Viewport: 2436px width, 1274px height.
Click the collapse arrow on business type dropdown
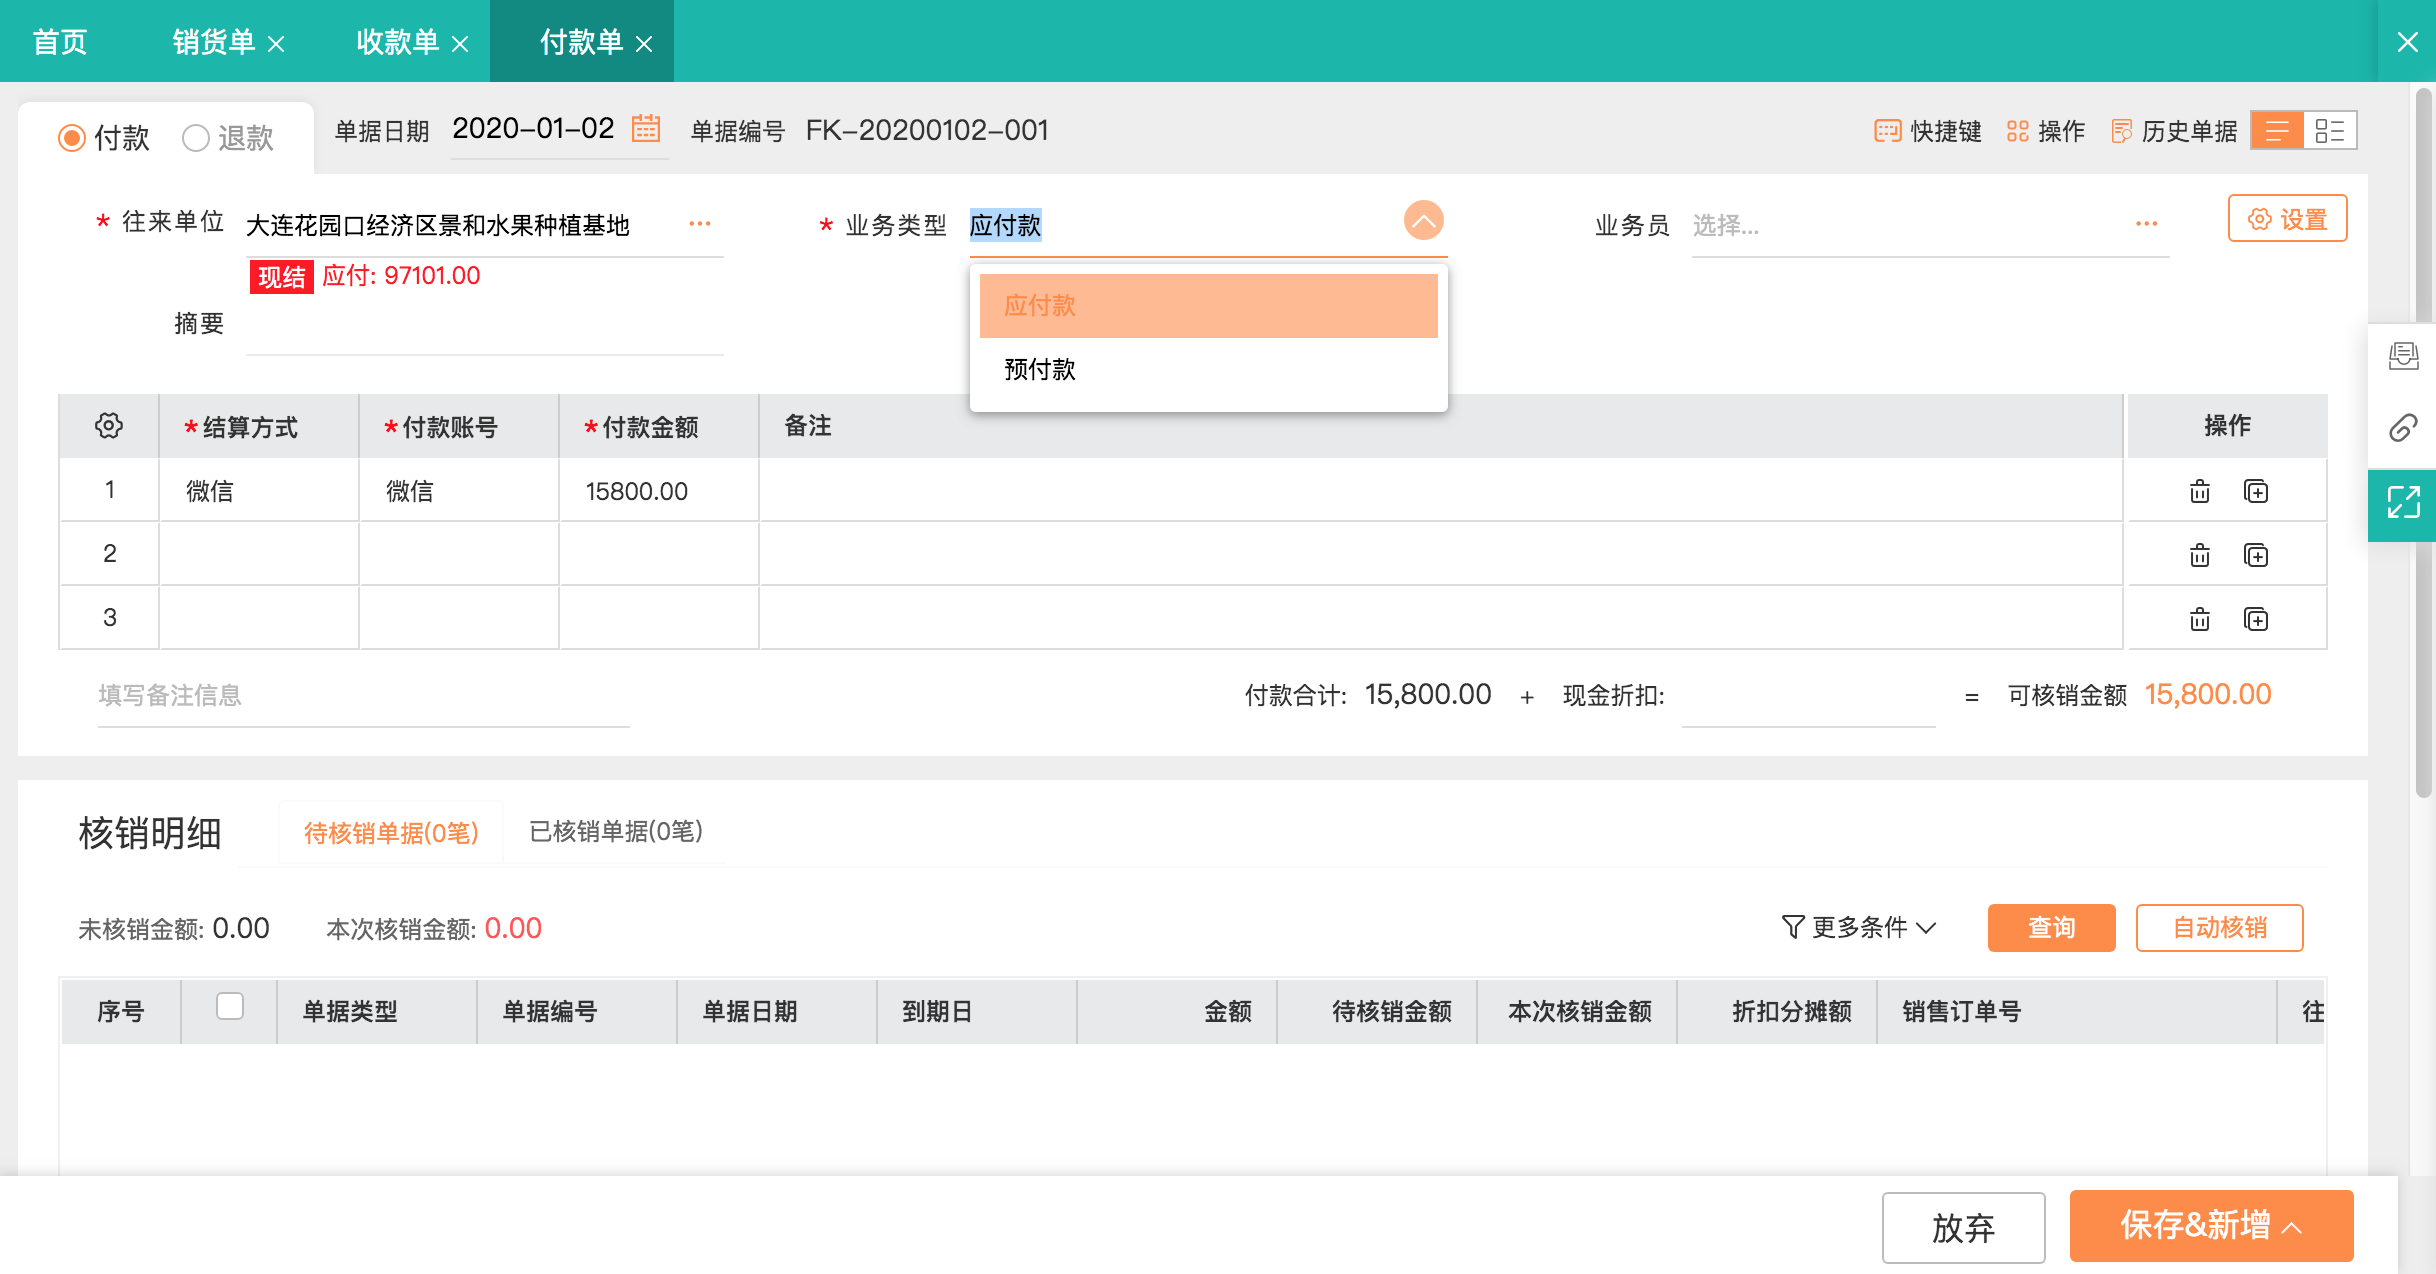(1423, 221)
